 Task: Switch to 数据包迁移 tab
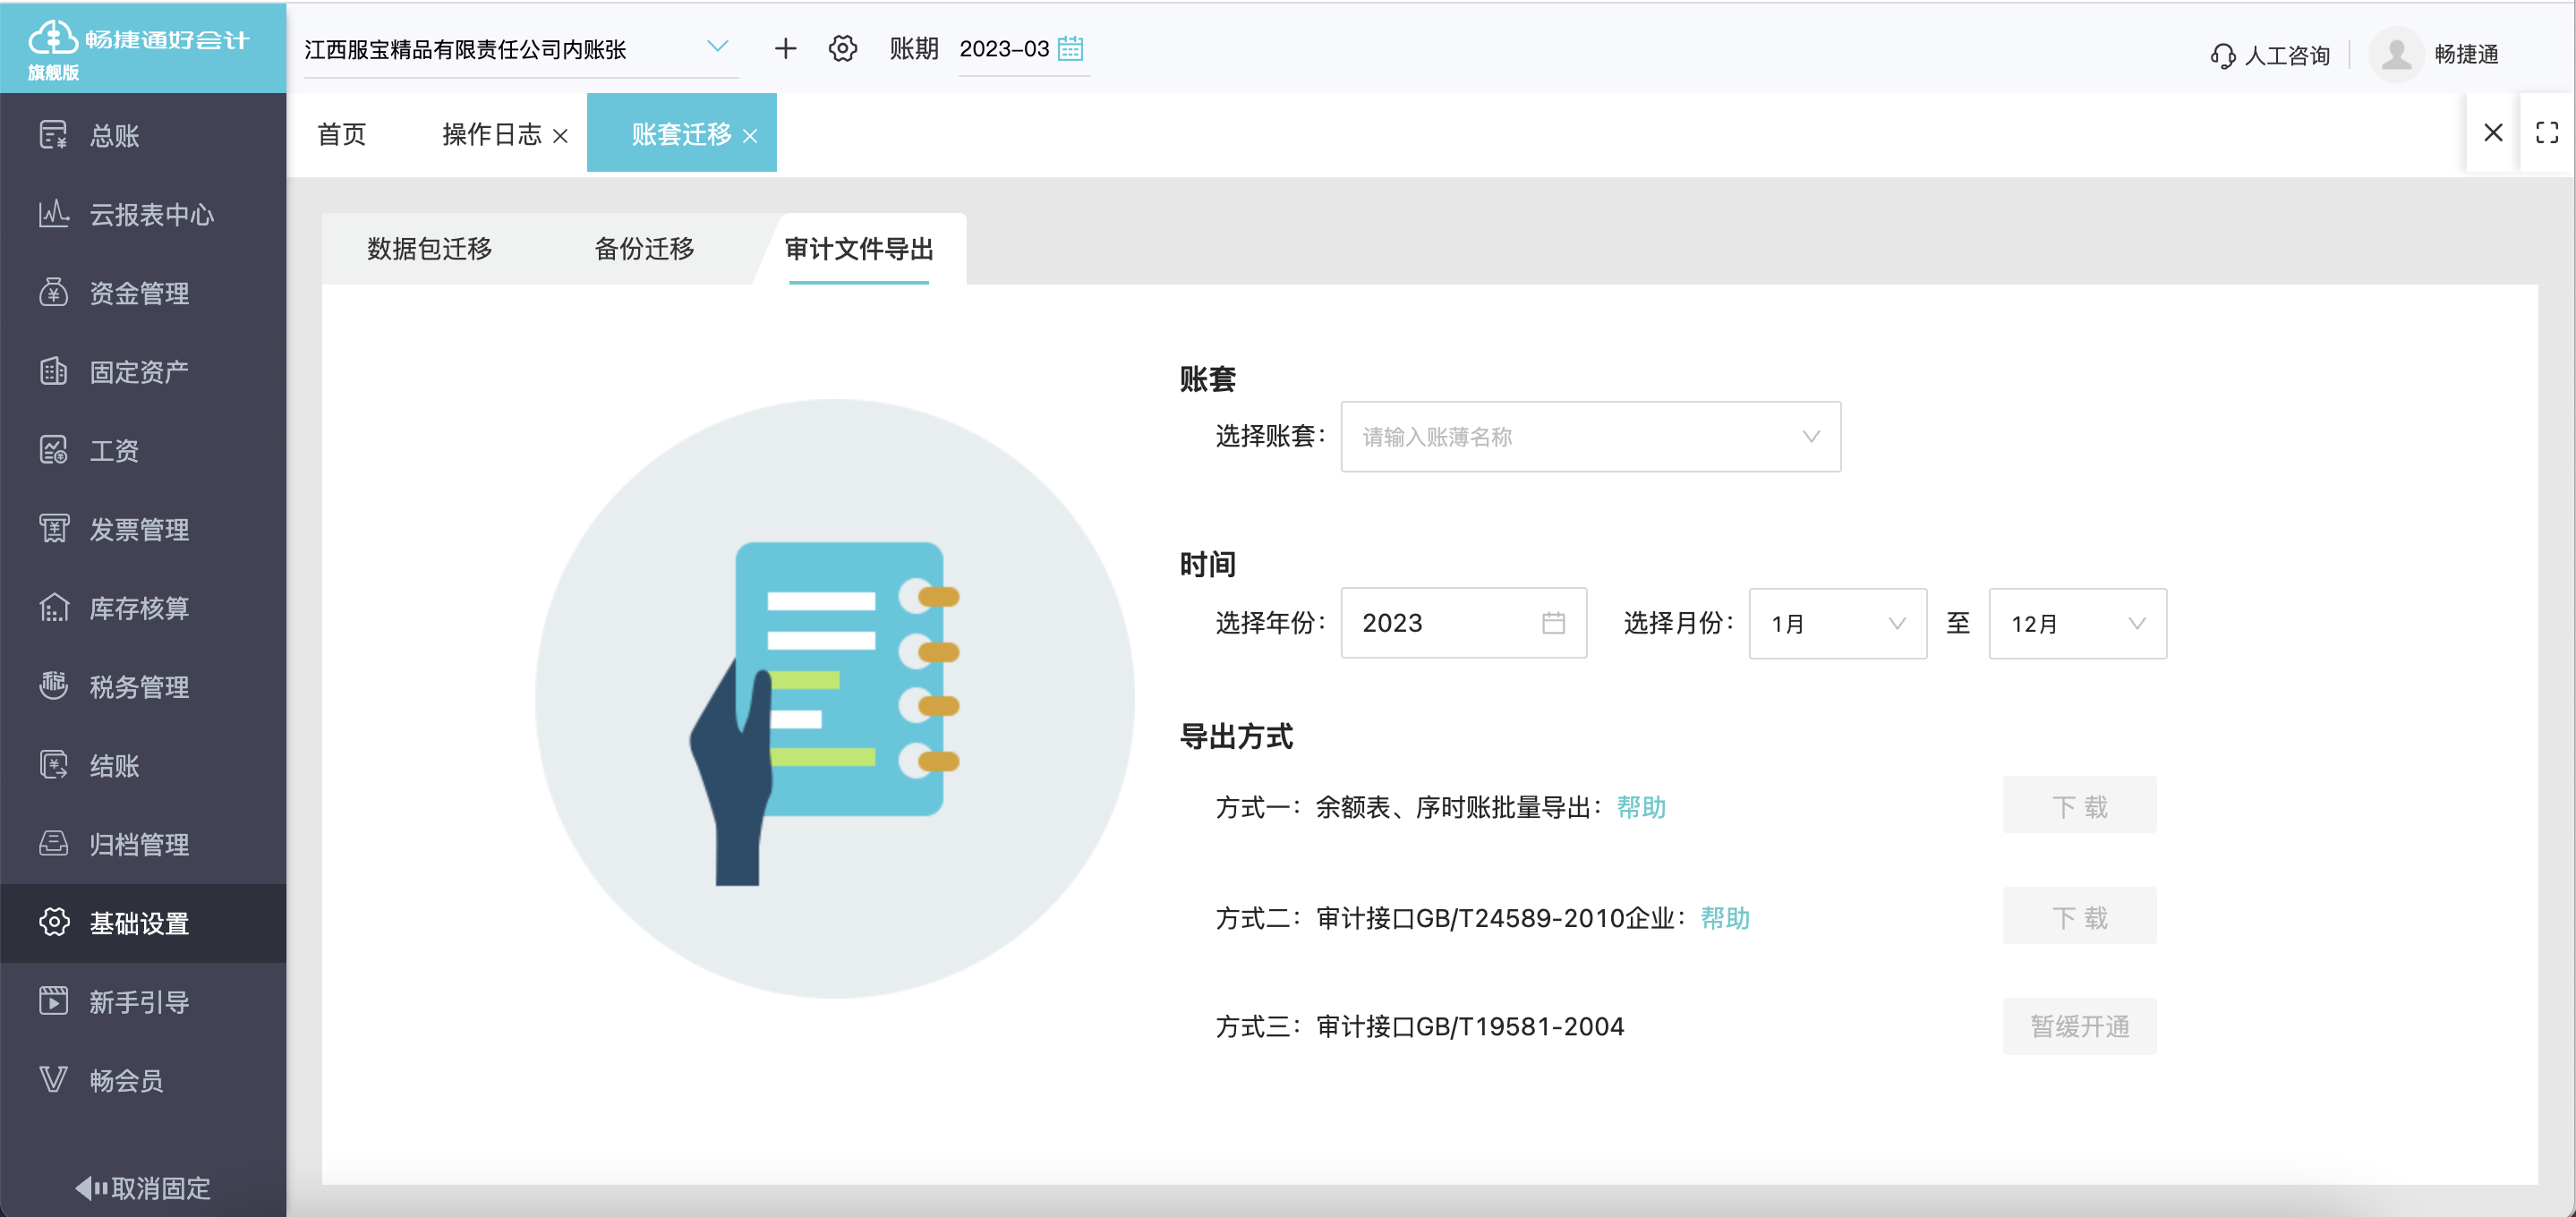[429, 250]
